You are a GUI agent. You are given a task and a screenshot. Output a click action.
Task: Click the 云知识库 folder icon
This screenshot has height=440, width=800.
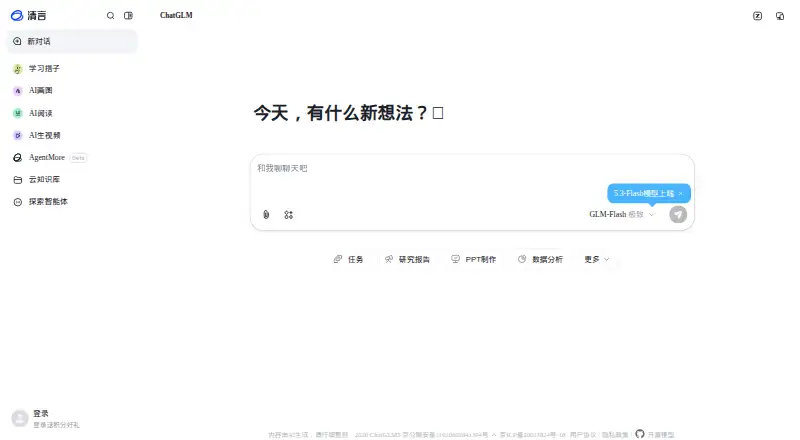[x=18, y=180]
